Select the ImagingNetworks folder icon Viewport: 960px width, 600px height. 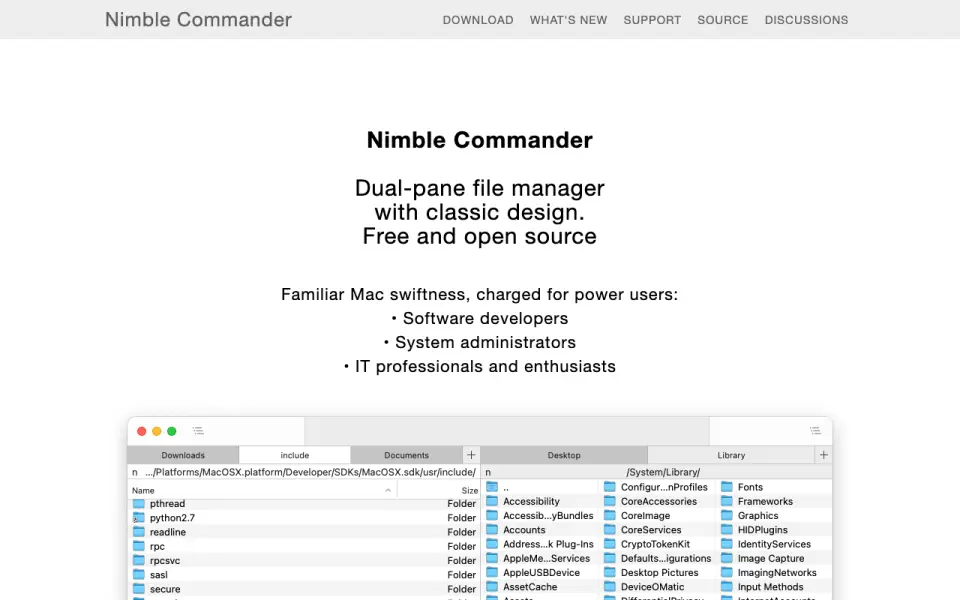coord(727,572)
